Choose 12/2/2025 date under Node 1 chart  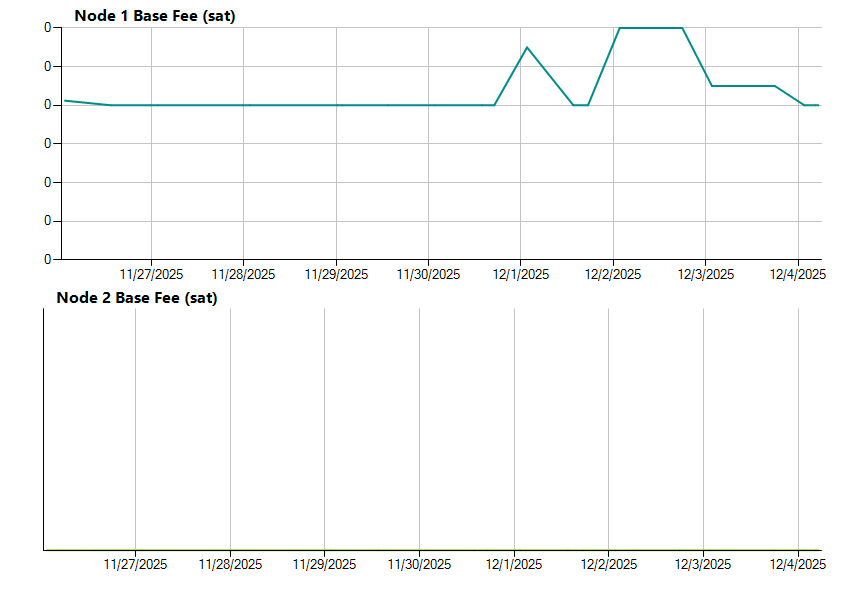[x=613, y=274]
